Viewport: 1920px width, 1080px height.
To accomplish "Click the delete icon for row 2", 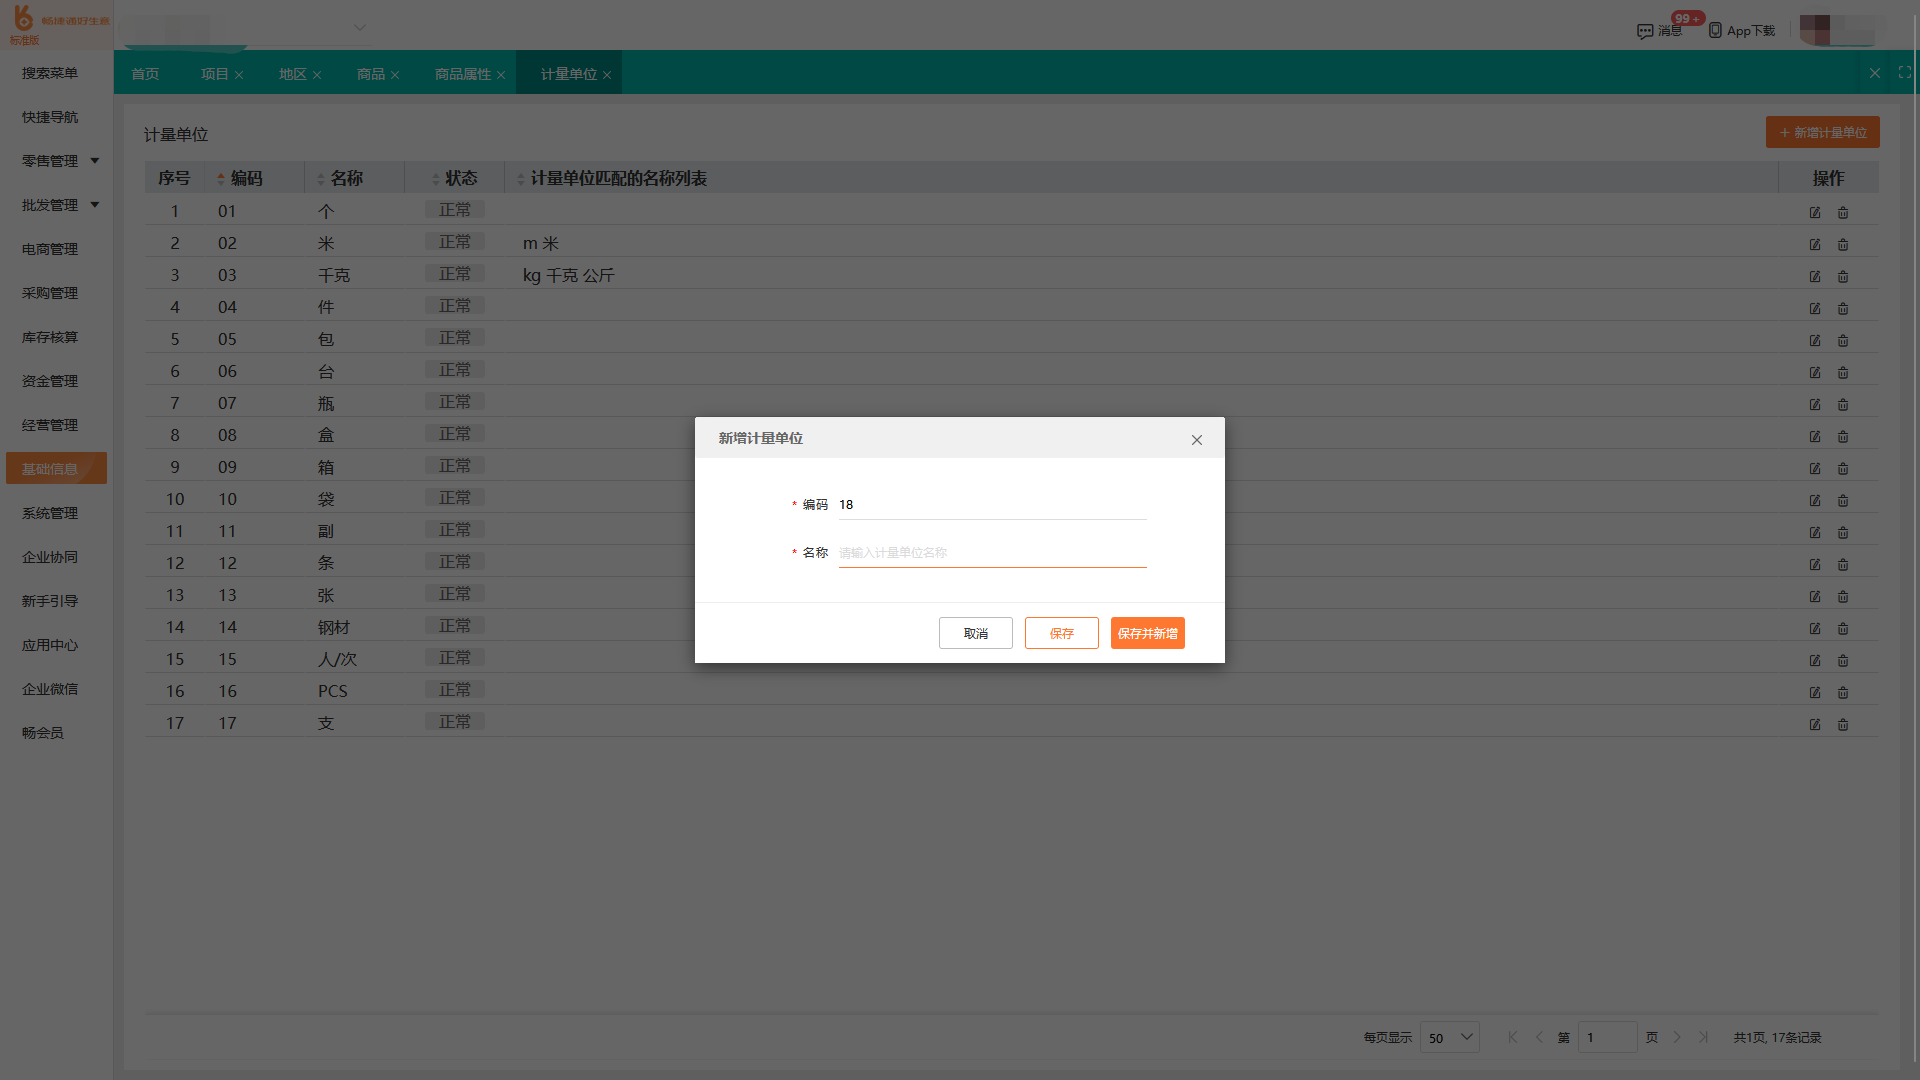I will [1844, 244].
